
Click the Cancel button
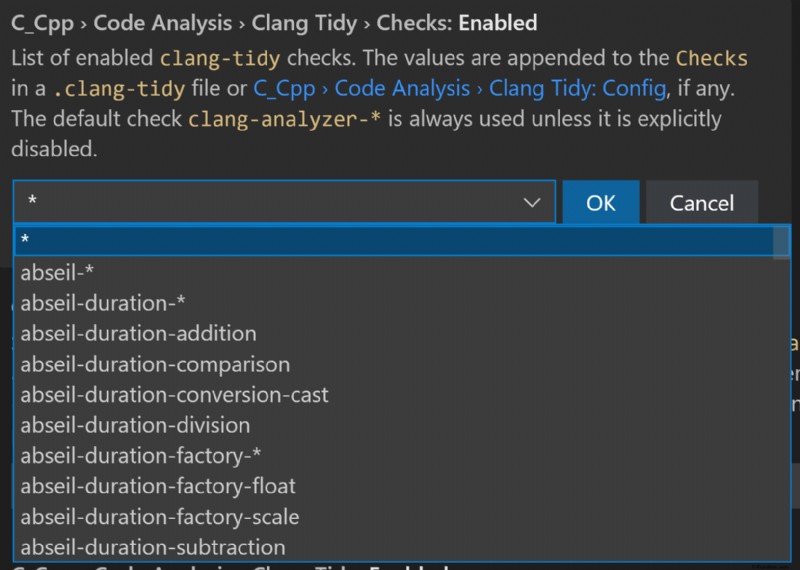tap(701, 203)
